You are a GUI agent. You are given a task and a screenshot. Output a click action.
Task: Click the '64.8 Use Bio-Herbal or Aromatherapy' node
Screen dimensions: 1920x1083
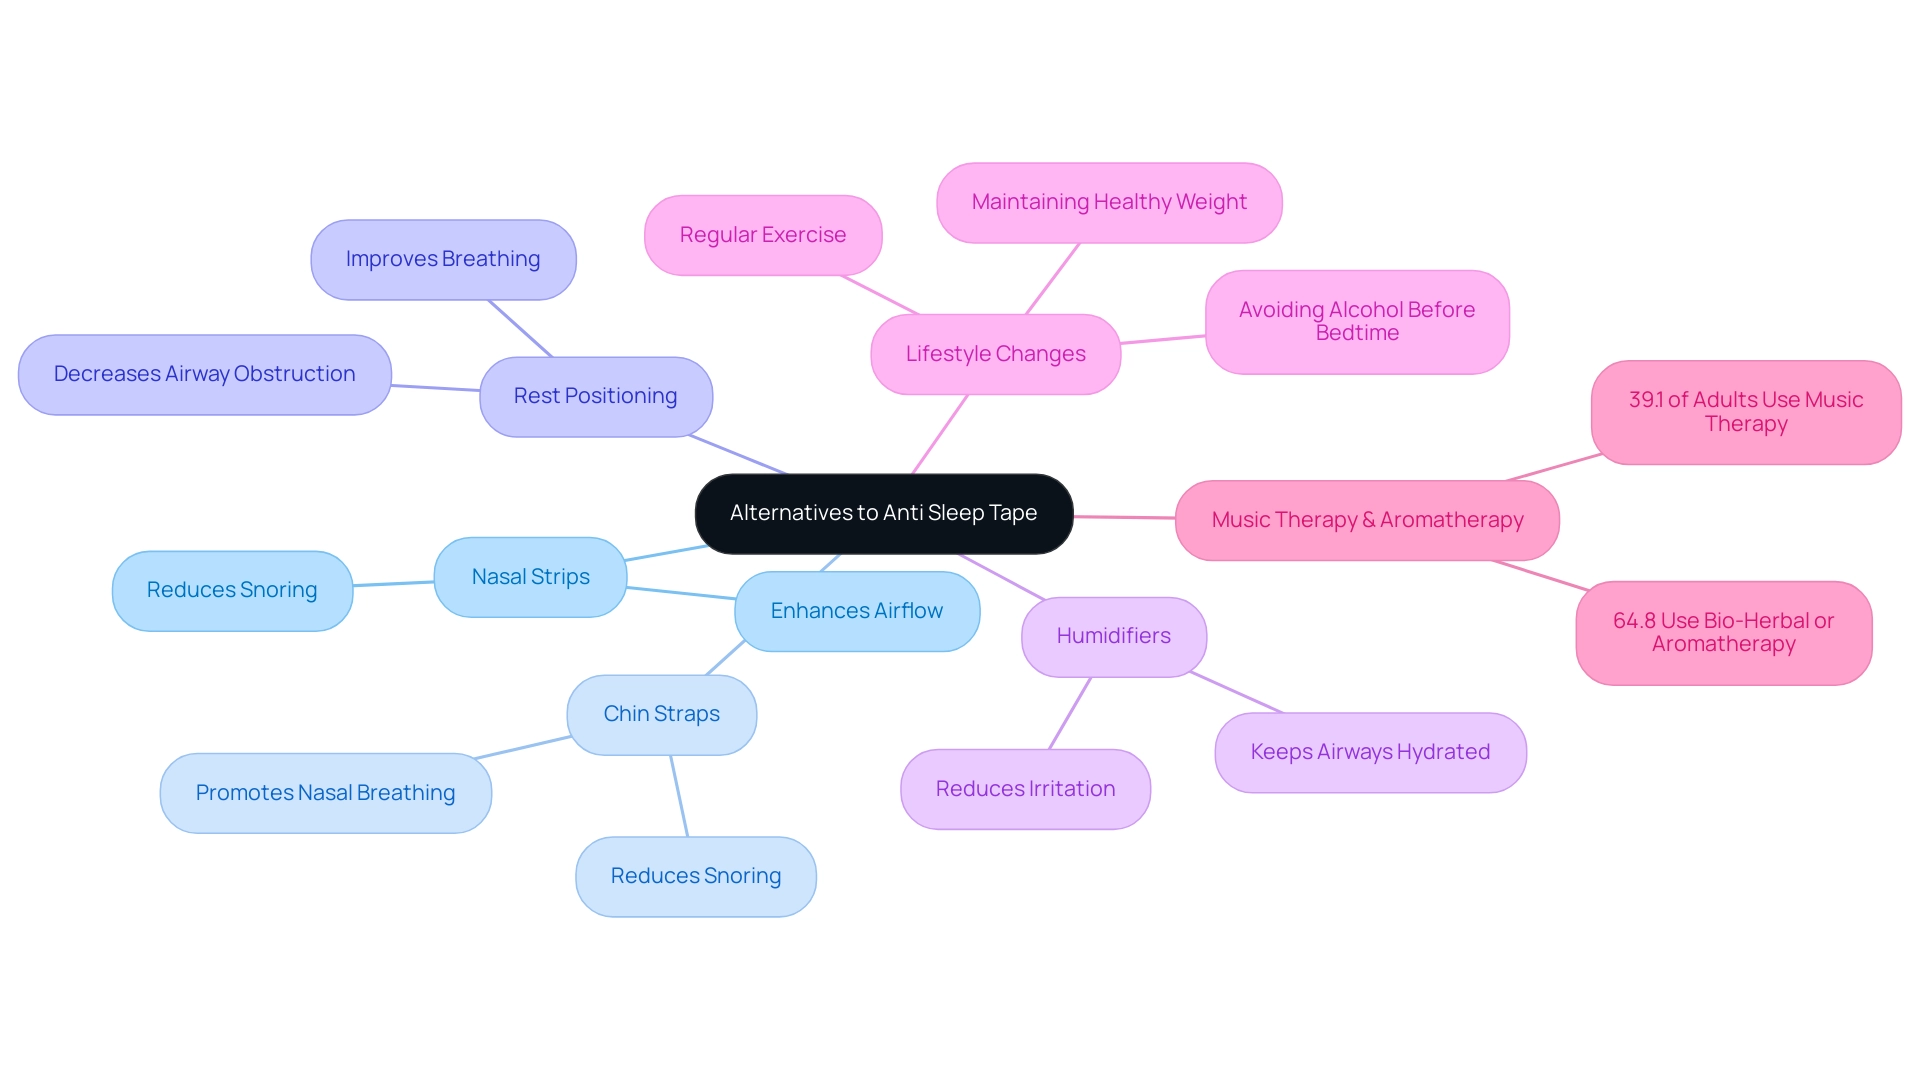(1726, 634)
